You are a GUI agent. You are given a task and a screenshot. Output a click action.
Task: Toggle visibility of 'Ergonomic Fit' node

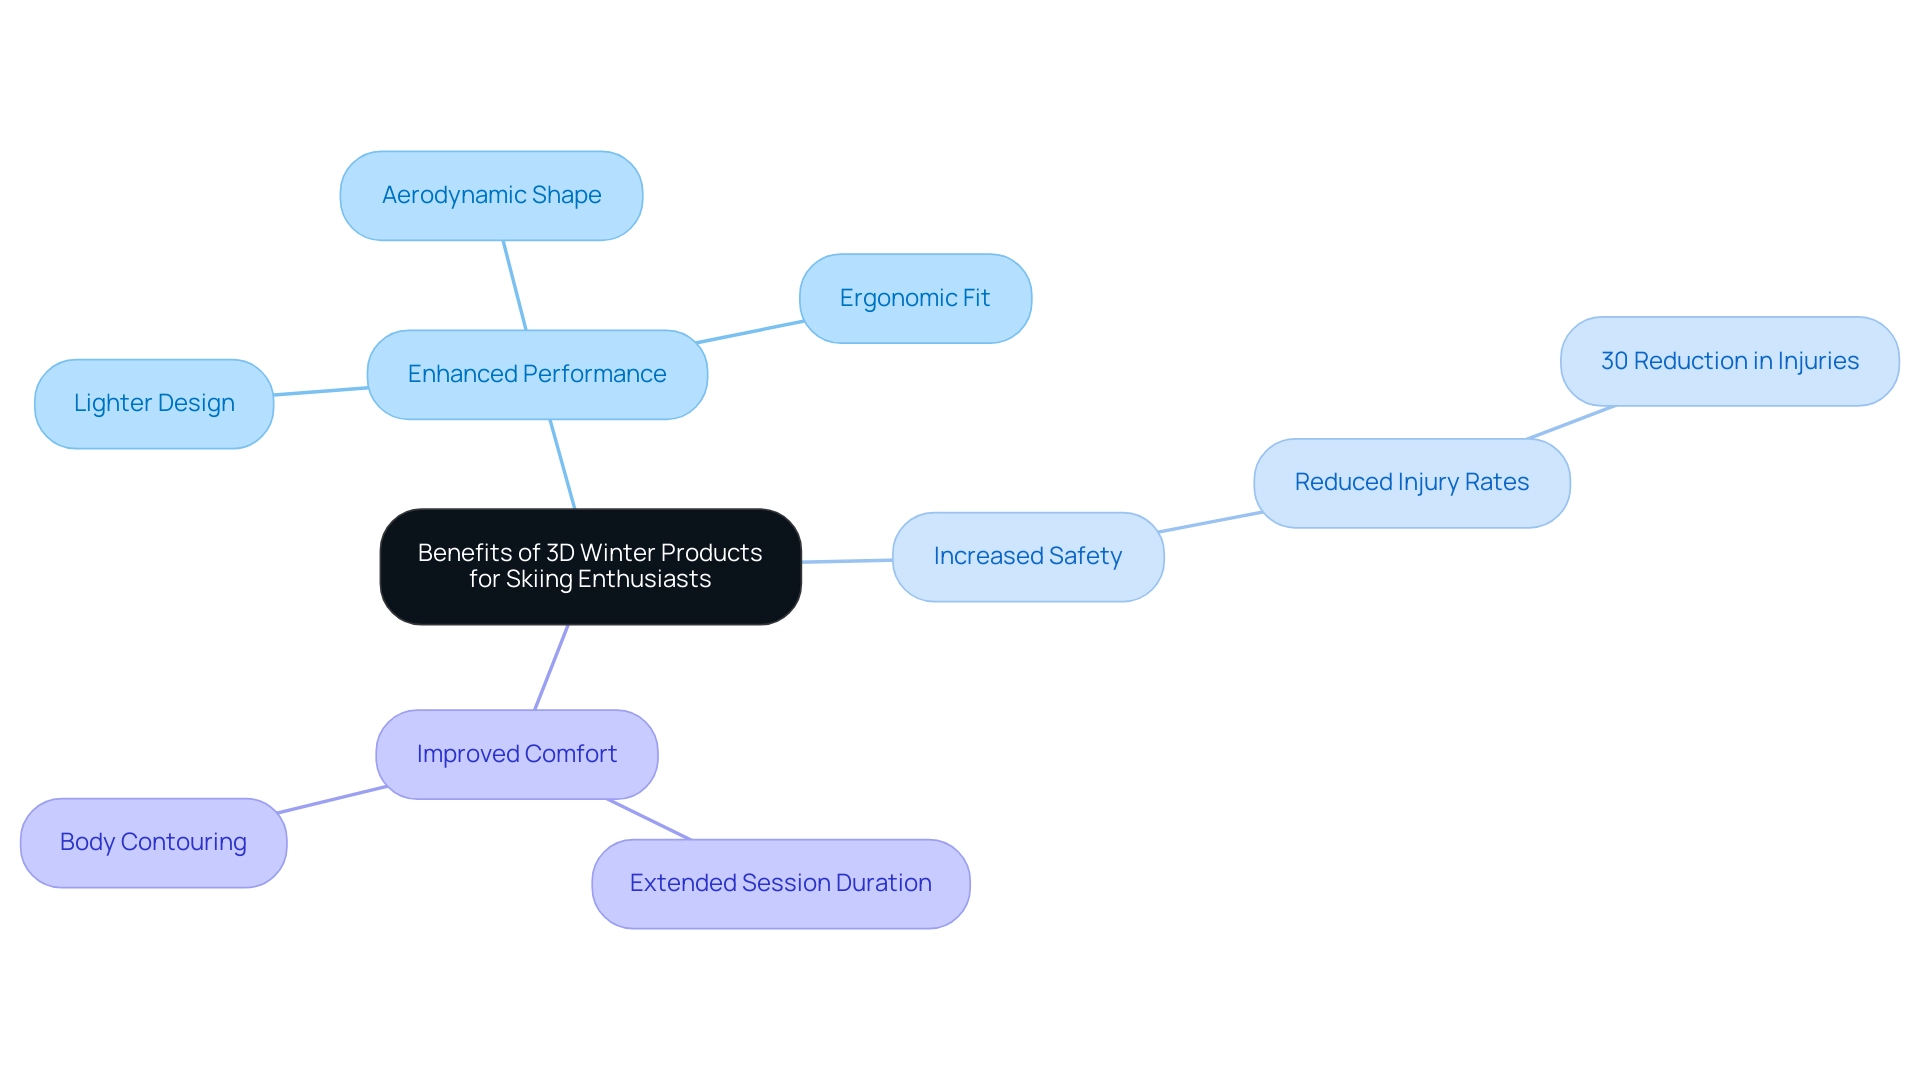(x=923, y=297)
